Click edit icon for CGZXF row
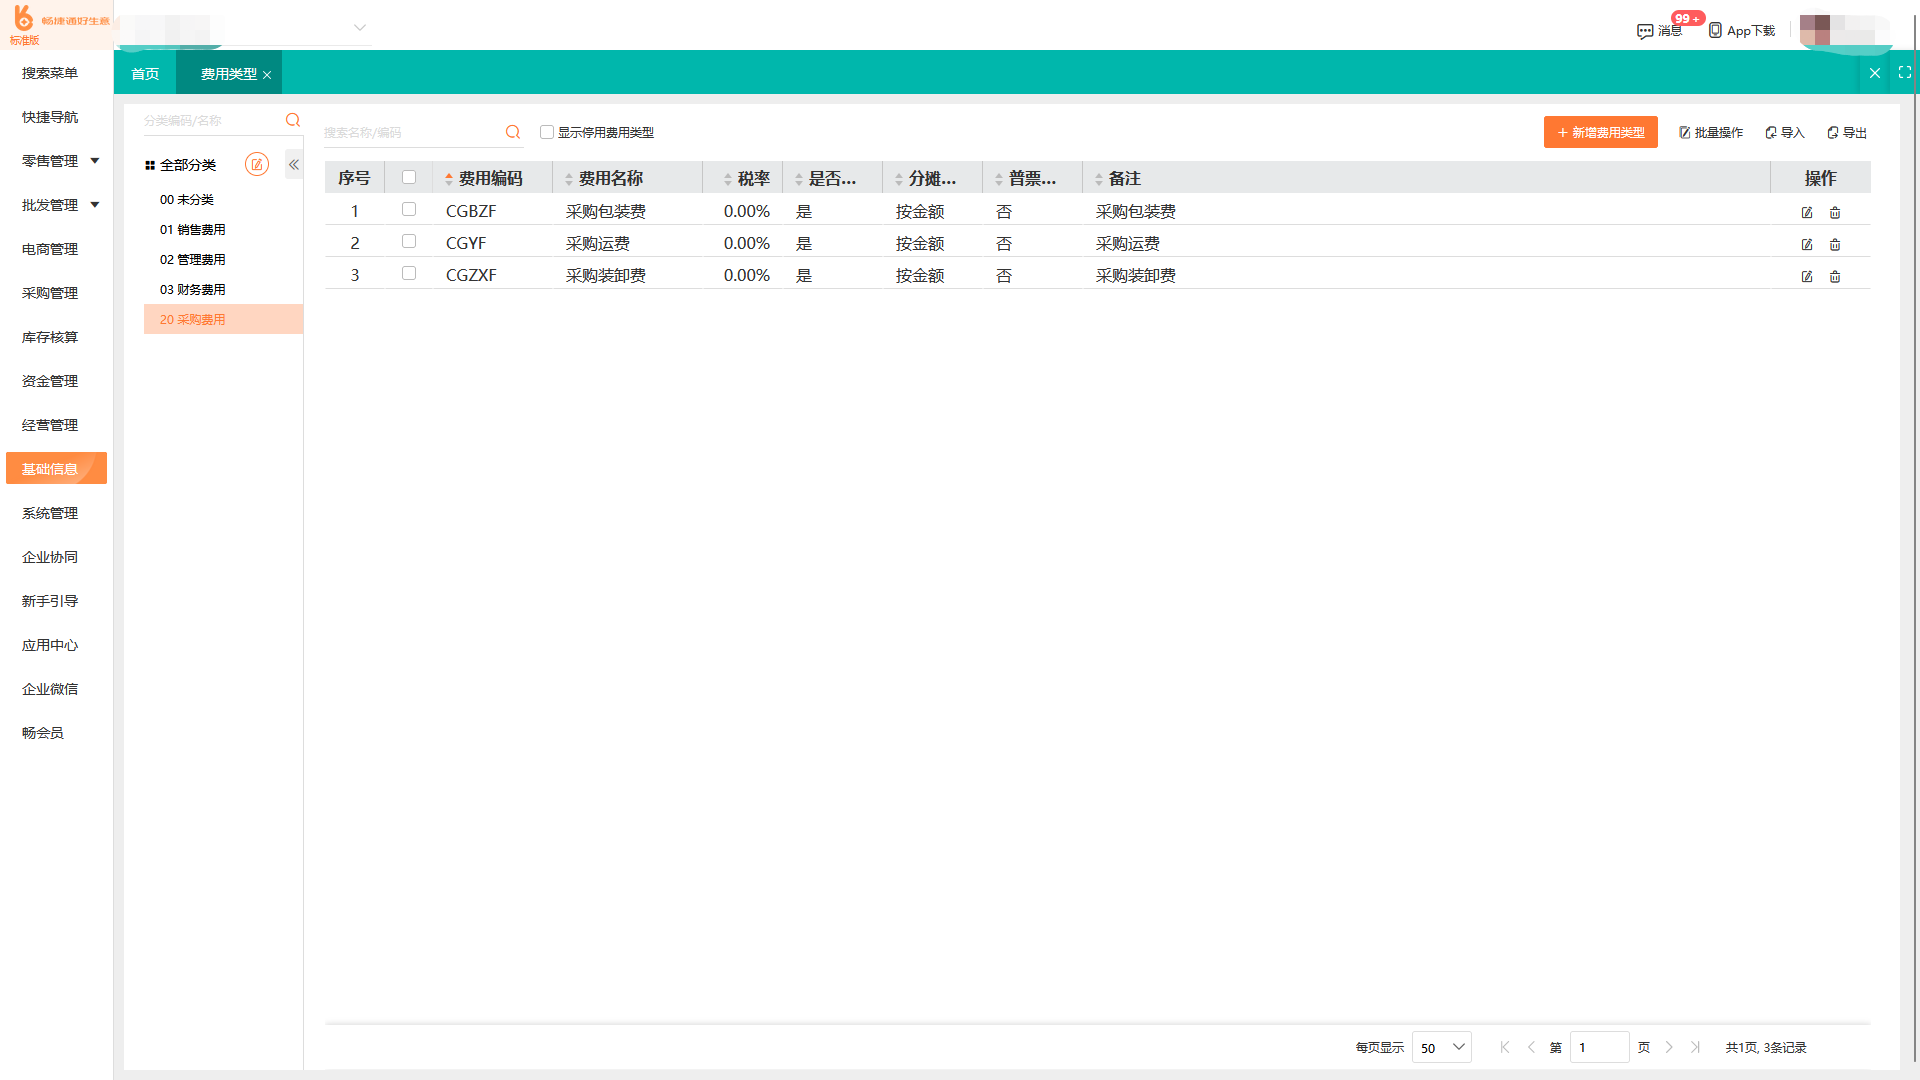 pyautogui.click(x=1807, y=276)
